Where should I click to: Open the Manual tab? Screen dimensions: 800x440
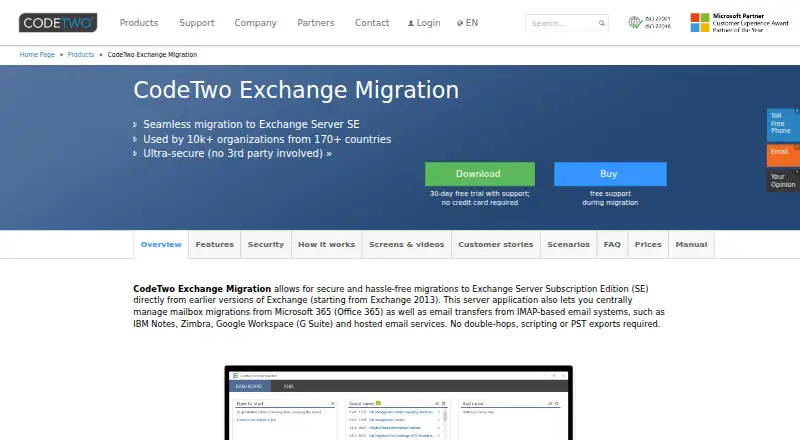click(691, 245)
